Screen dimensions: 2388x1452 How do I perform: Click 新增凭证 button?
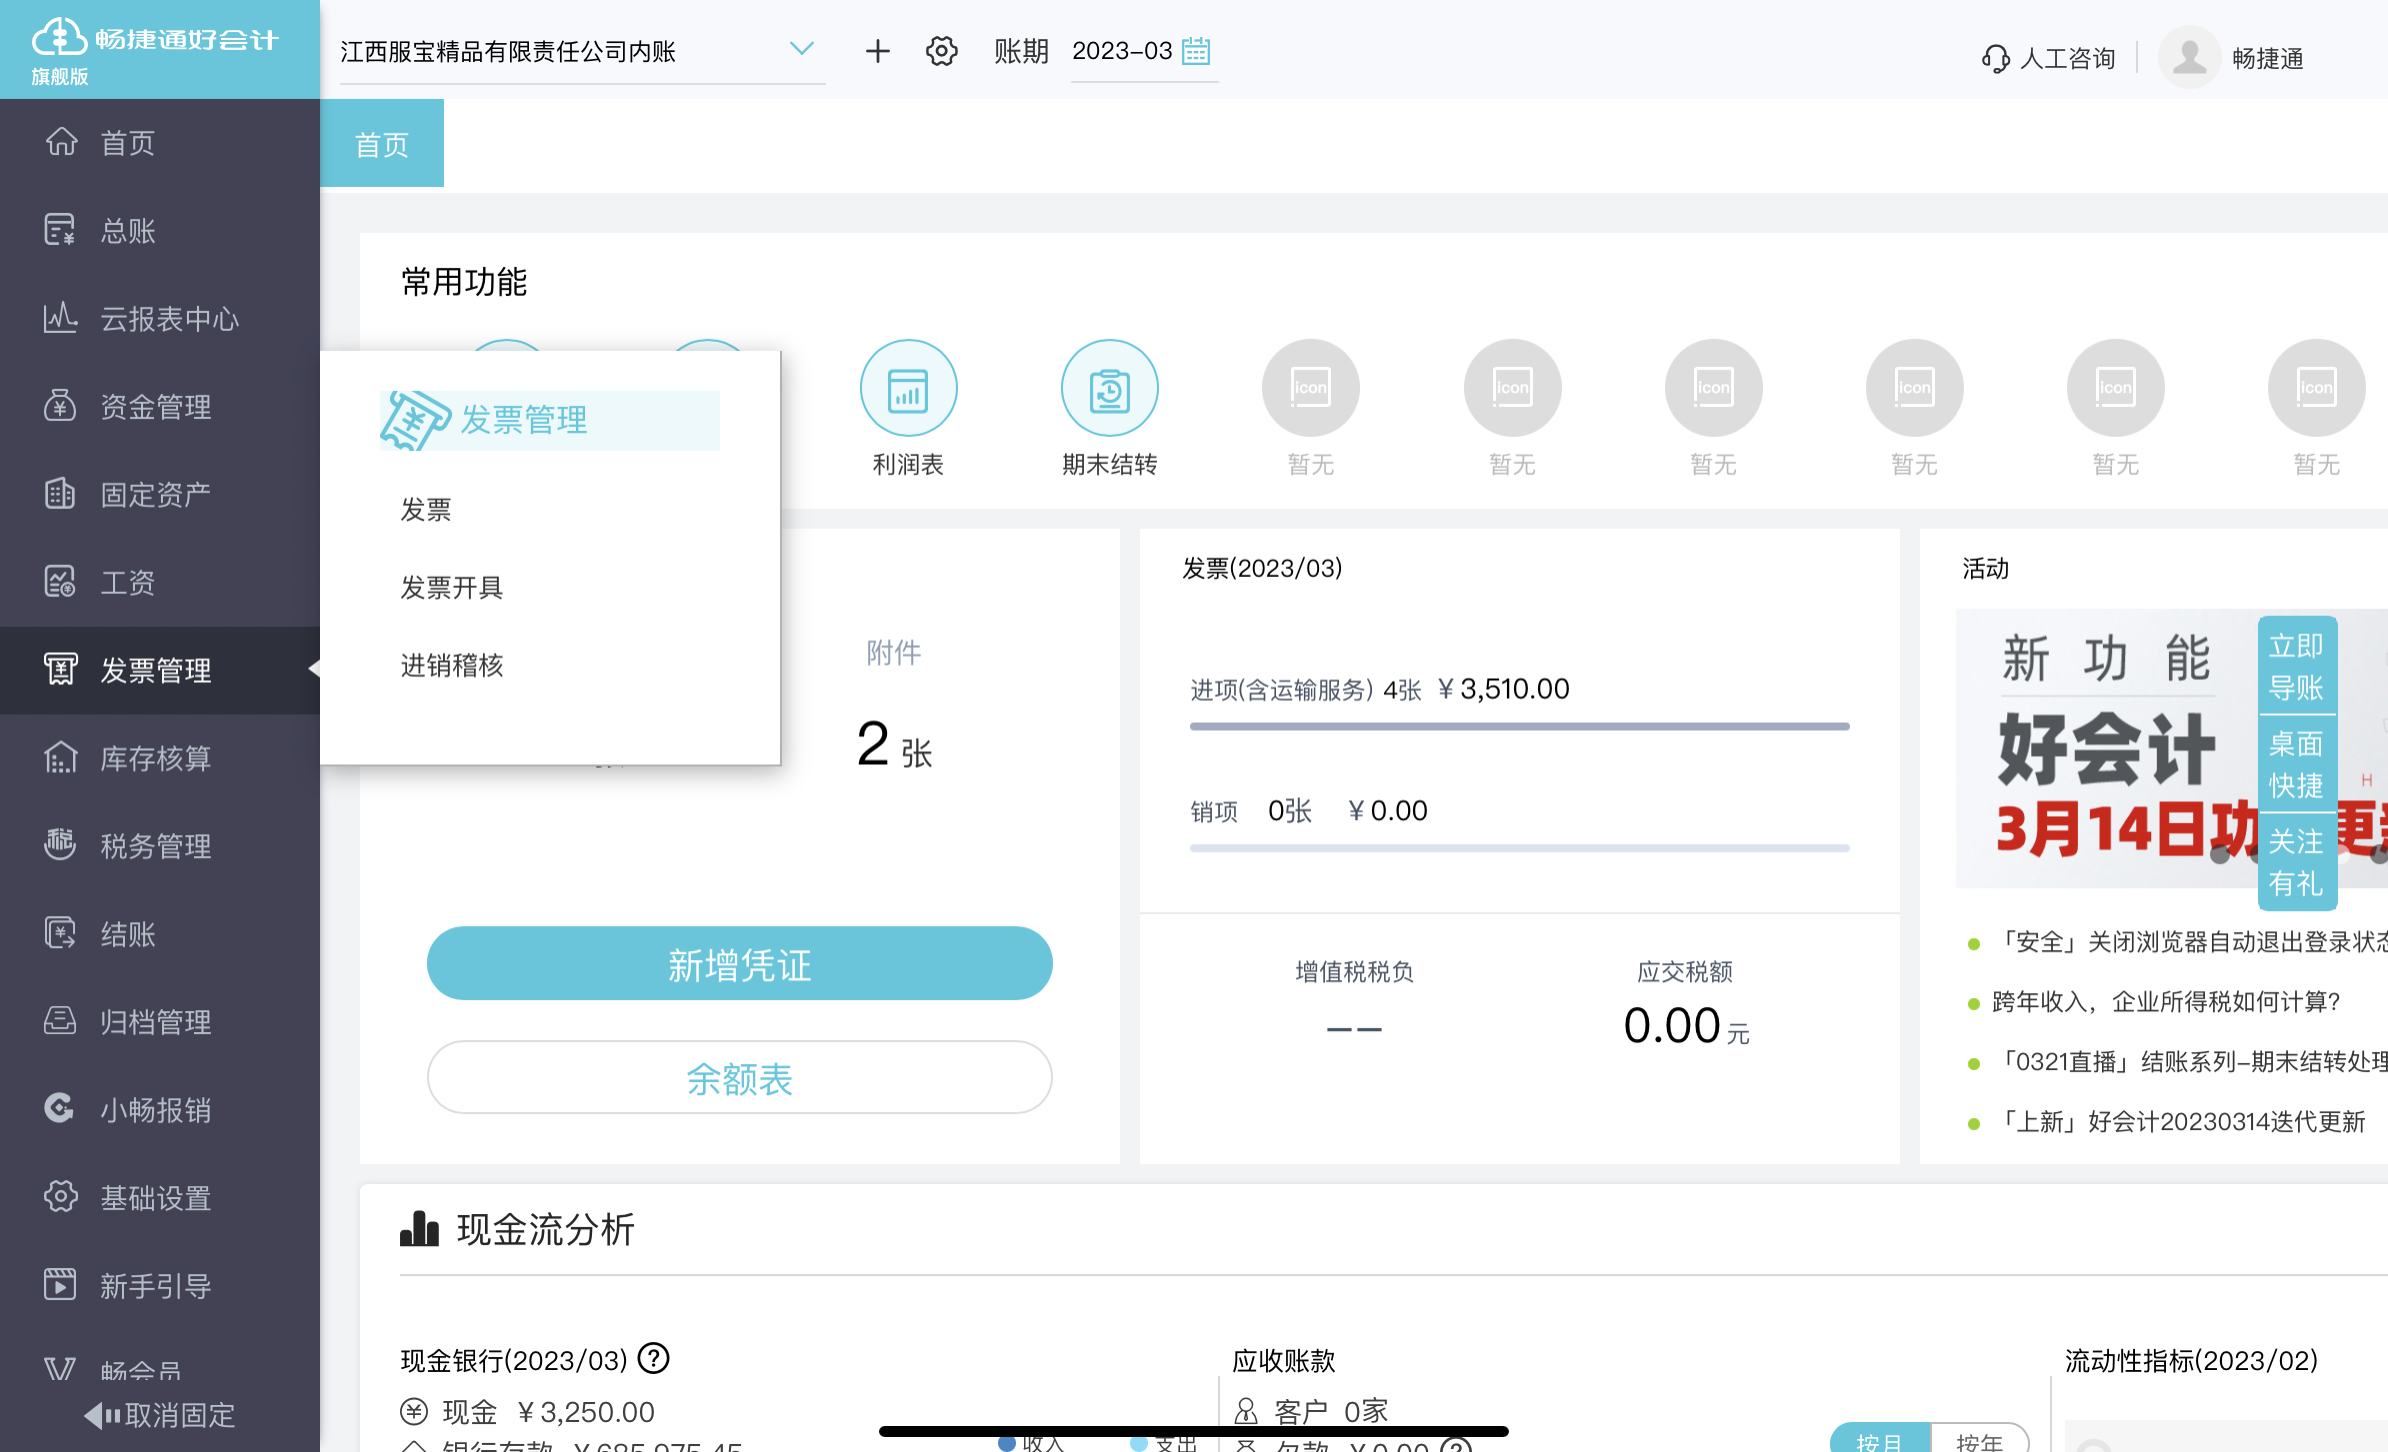(740, 961)
